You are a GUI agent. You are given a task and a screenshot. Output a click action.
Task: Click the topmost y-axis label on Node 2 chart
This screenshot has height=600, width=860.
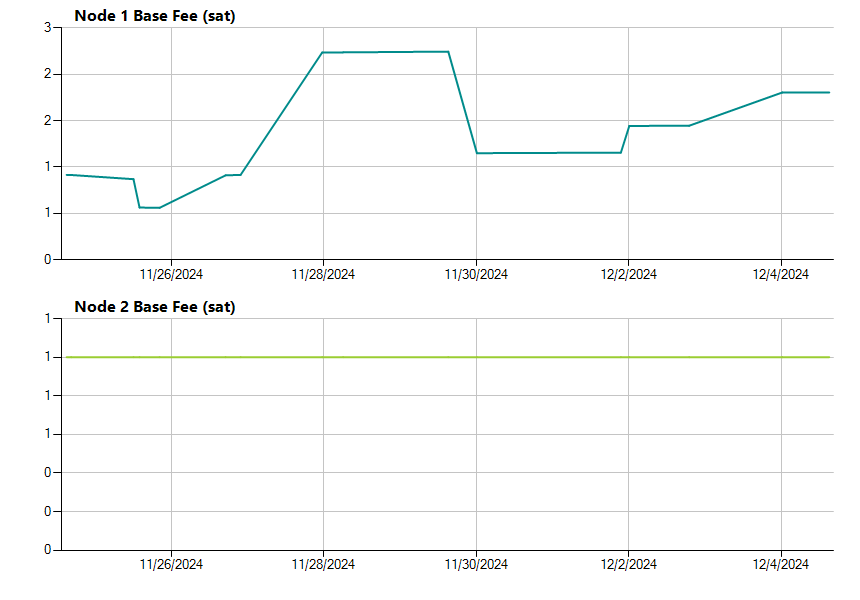click(47, 319)
